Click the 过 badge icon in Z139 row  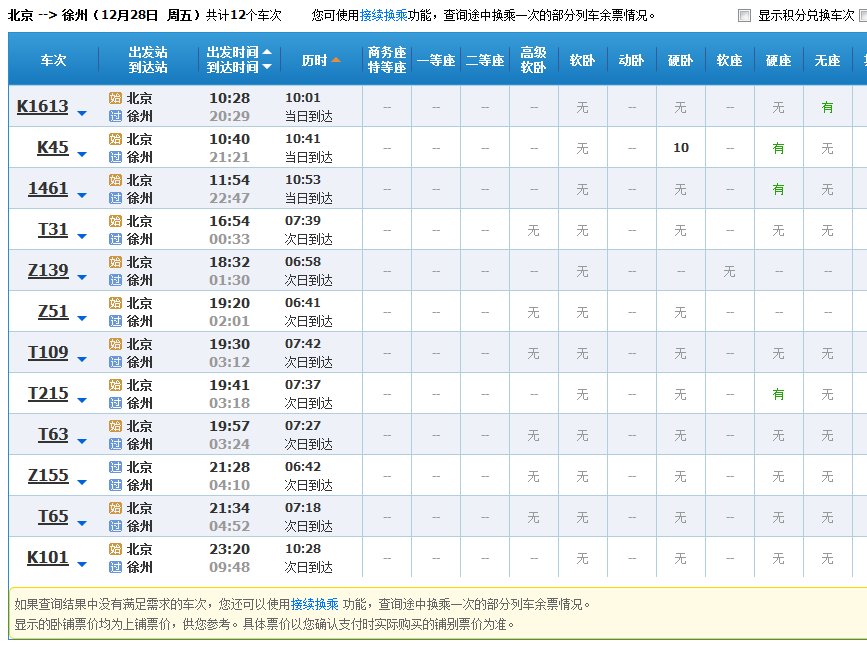(116, 281)
